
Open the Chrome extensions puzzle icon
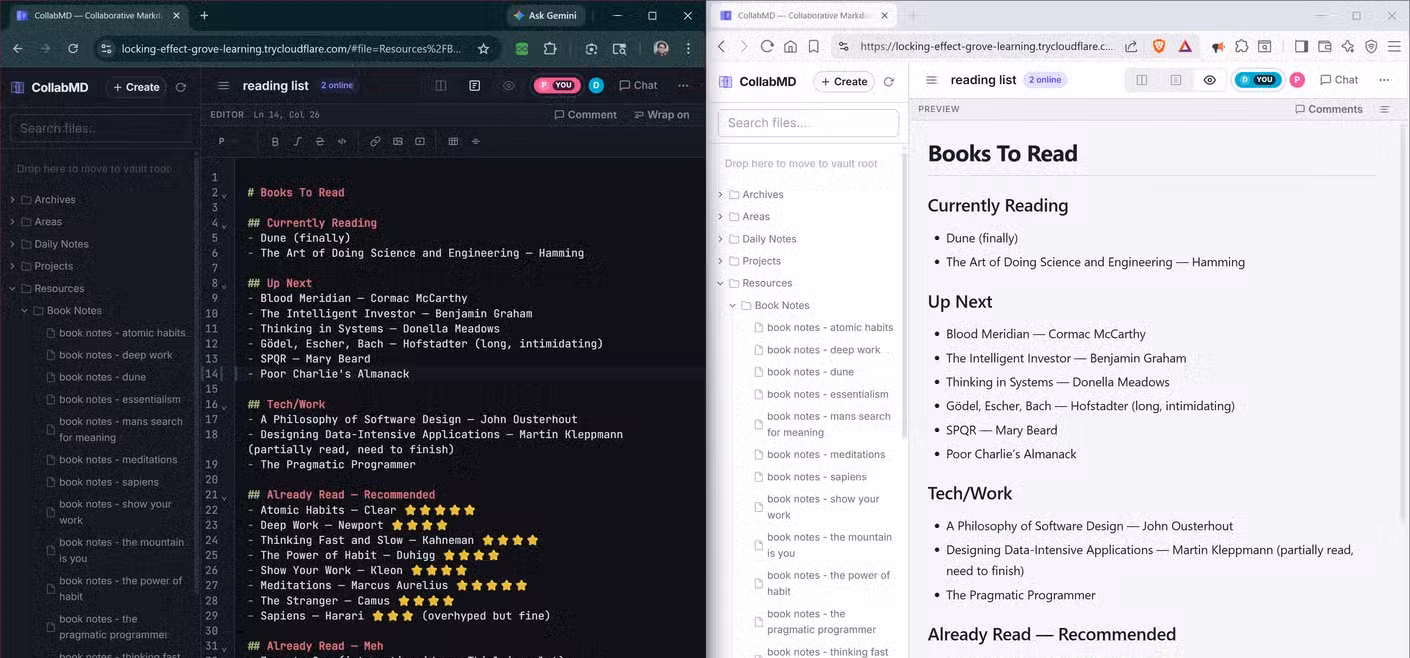pos(550,48)
